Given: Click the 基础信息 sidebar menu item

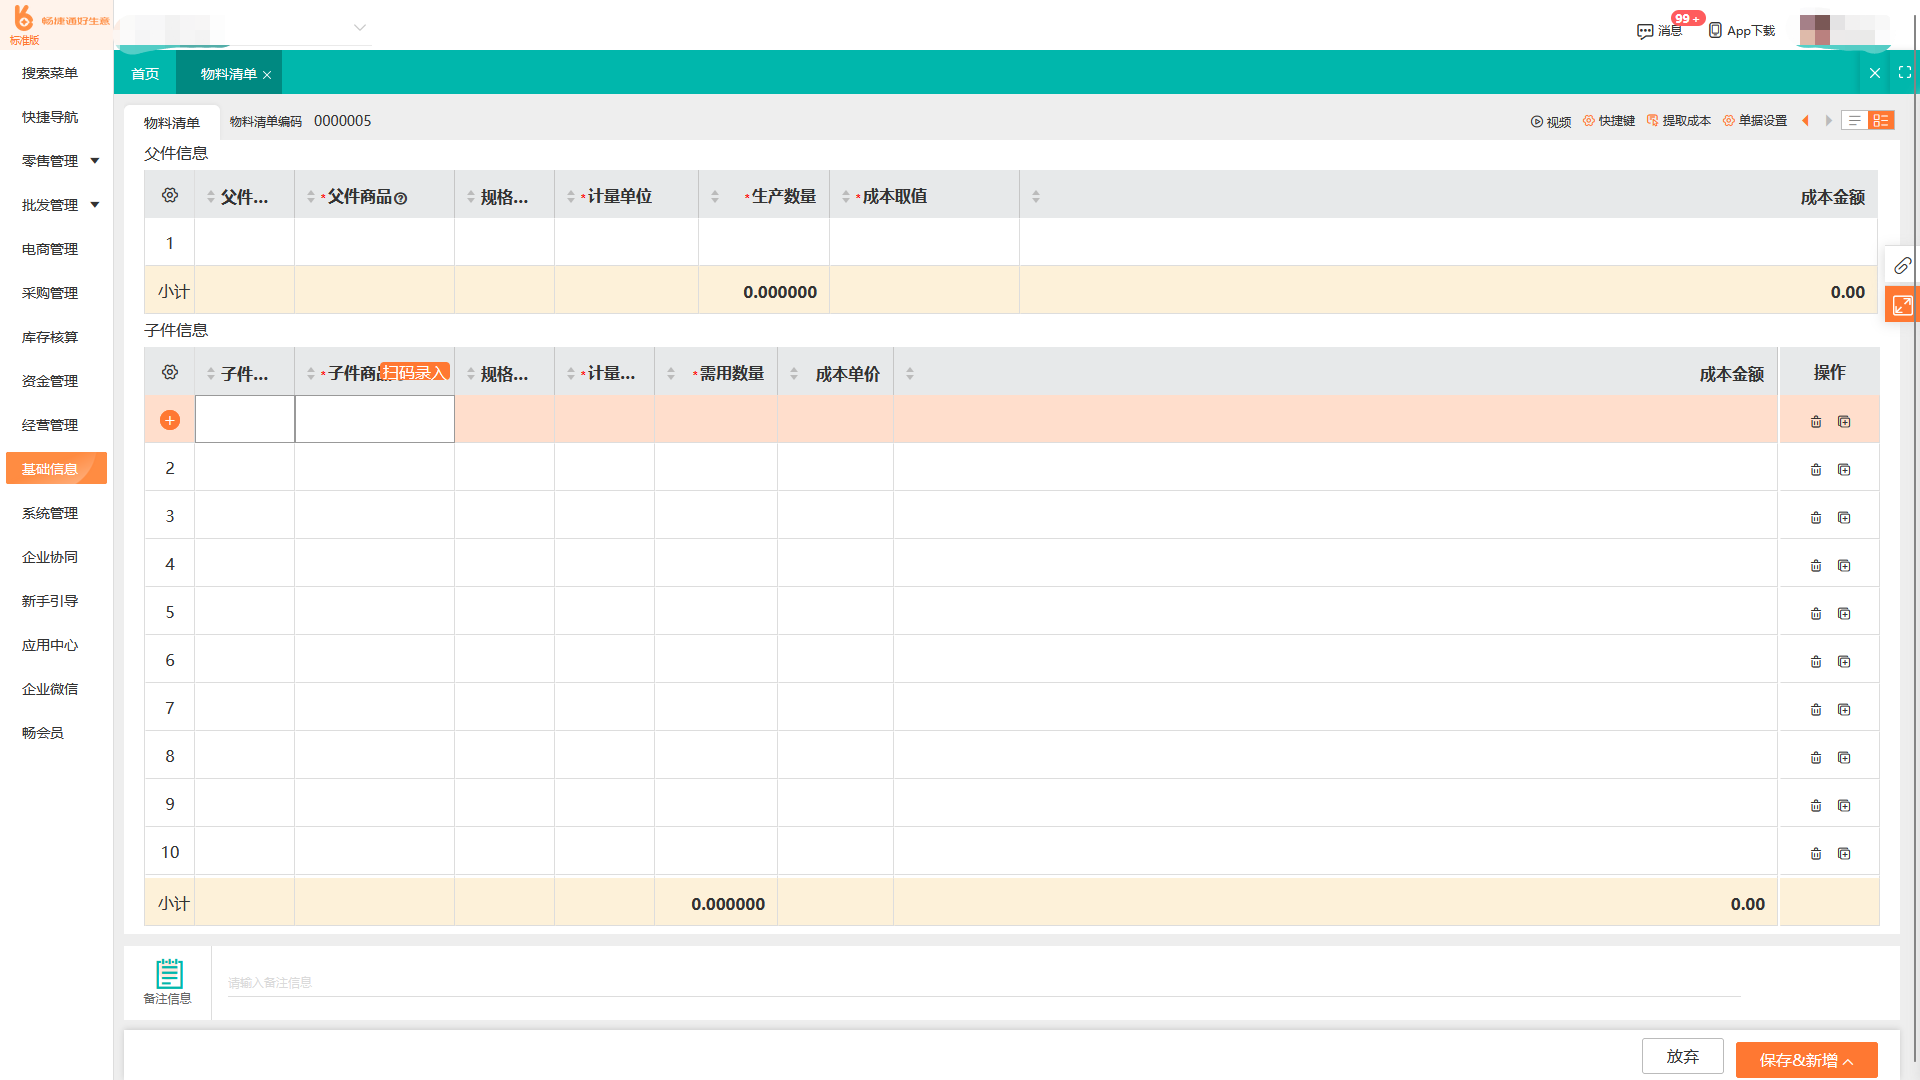Looking at the screenshot, I should coord(53,468).
